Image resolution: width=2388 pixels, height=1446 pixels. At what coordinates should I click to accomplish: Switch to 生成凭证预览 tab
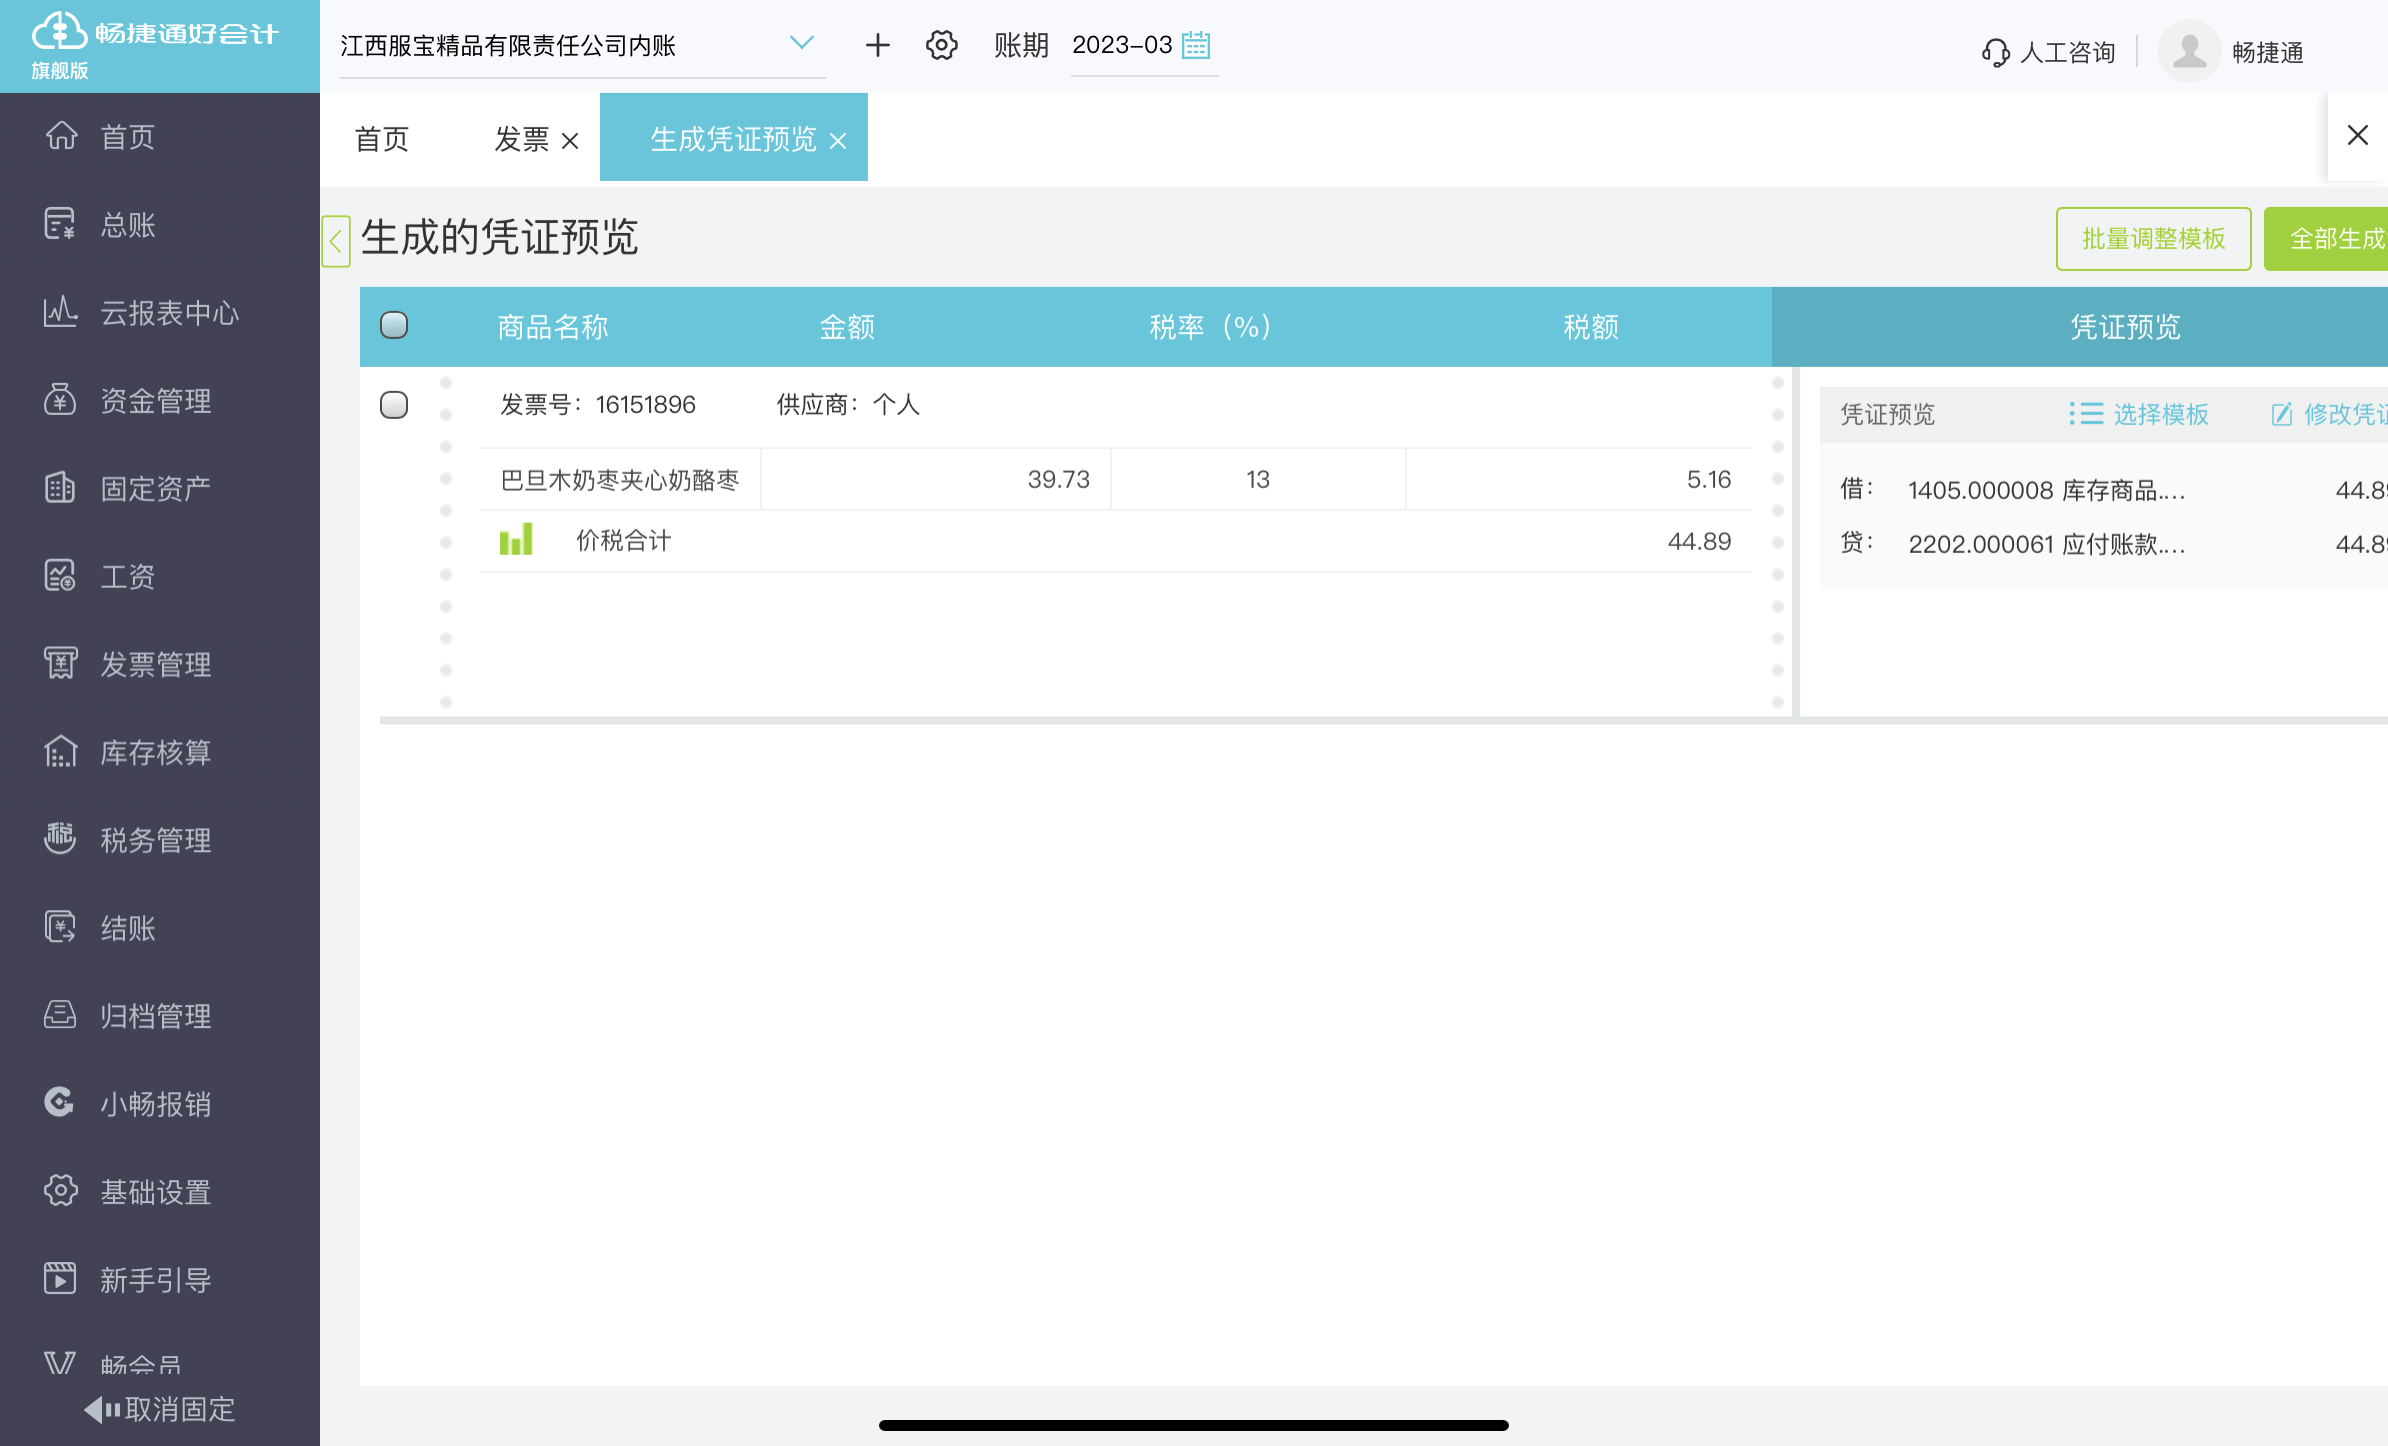tap(733, 140)
